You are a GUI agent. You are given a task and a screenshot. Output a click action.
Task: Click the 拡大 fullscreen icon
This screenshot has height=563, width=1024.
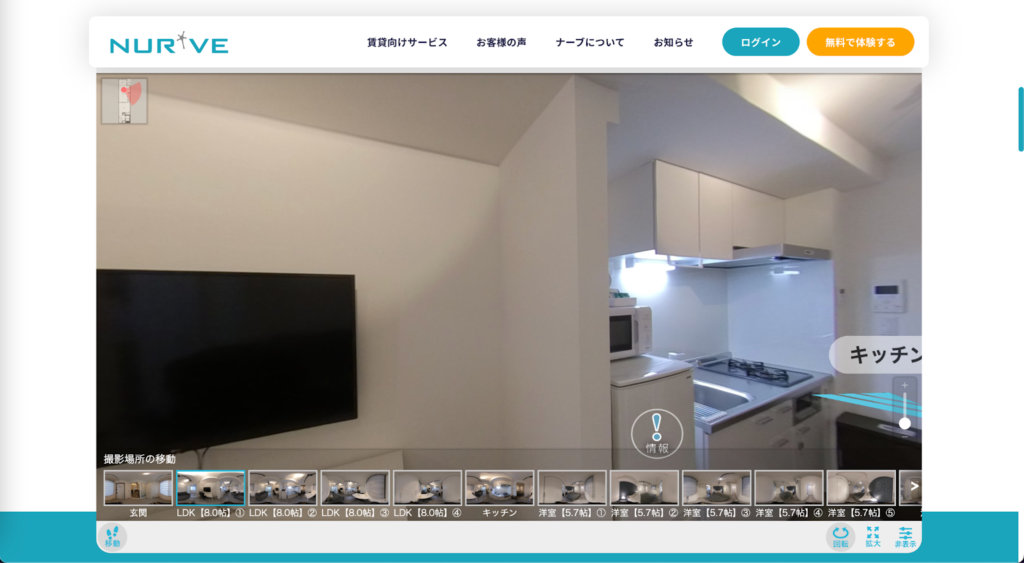click(872, 537)
